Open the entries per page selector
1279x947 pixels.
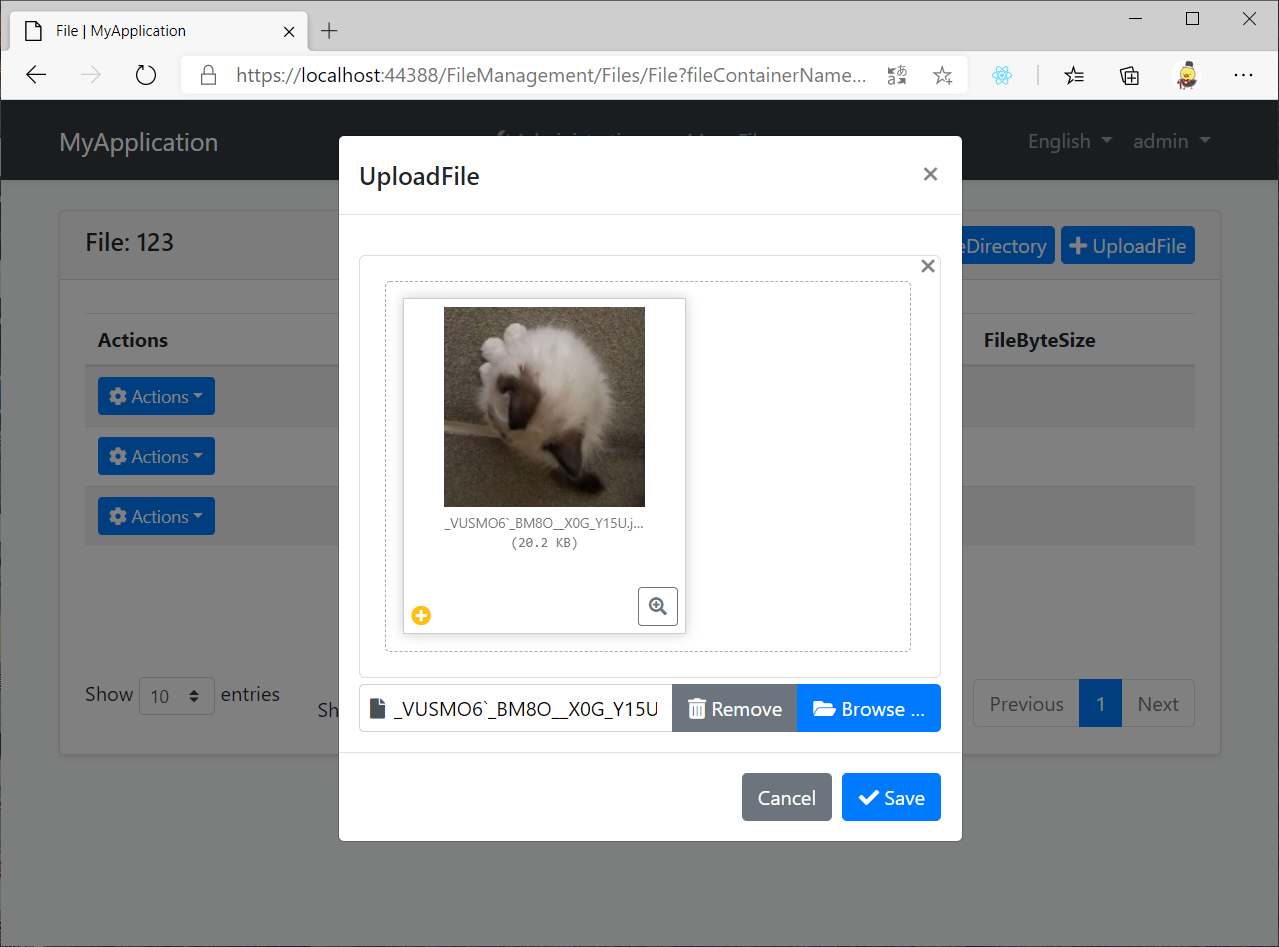pos(177,696)
